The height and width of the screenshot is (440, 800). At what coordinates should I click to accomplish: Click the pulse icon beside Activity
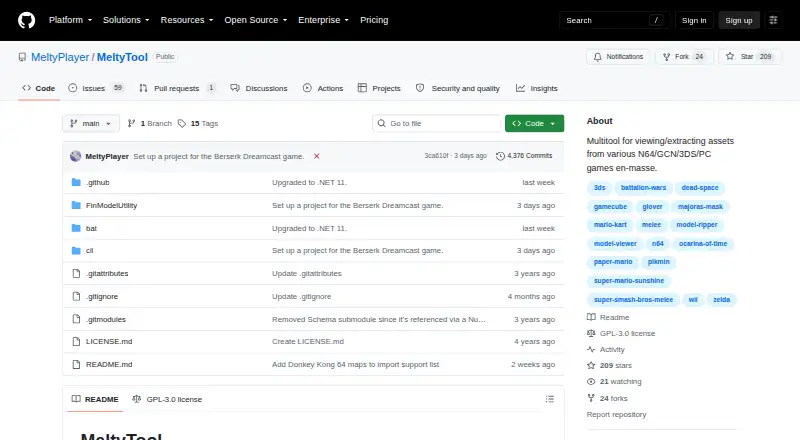[x=591, y=350]
